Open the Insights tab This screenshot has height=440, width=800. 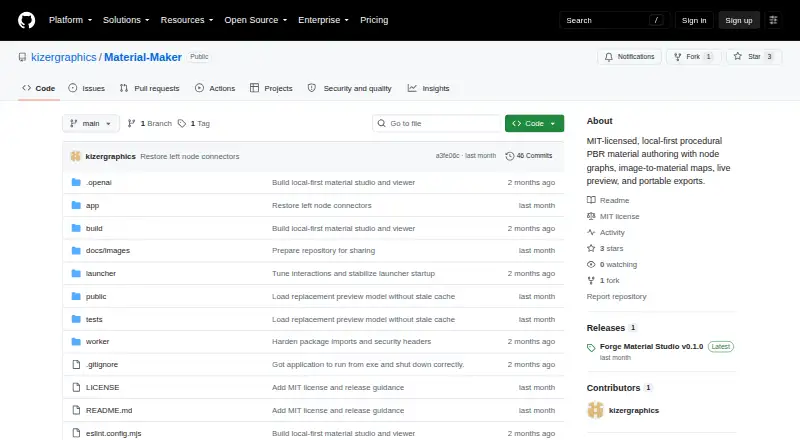pos(429,88)
